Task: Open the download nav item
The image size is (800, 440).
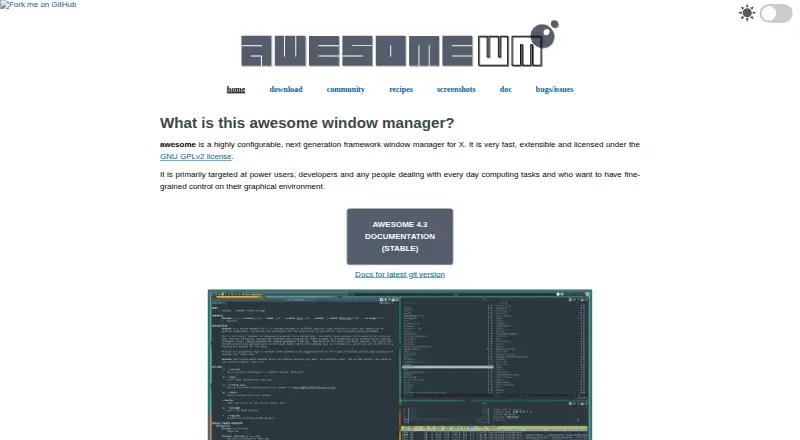Action: click(x=286, y=89)
